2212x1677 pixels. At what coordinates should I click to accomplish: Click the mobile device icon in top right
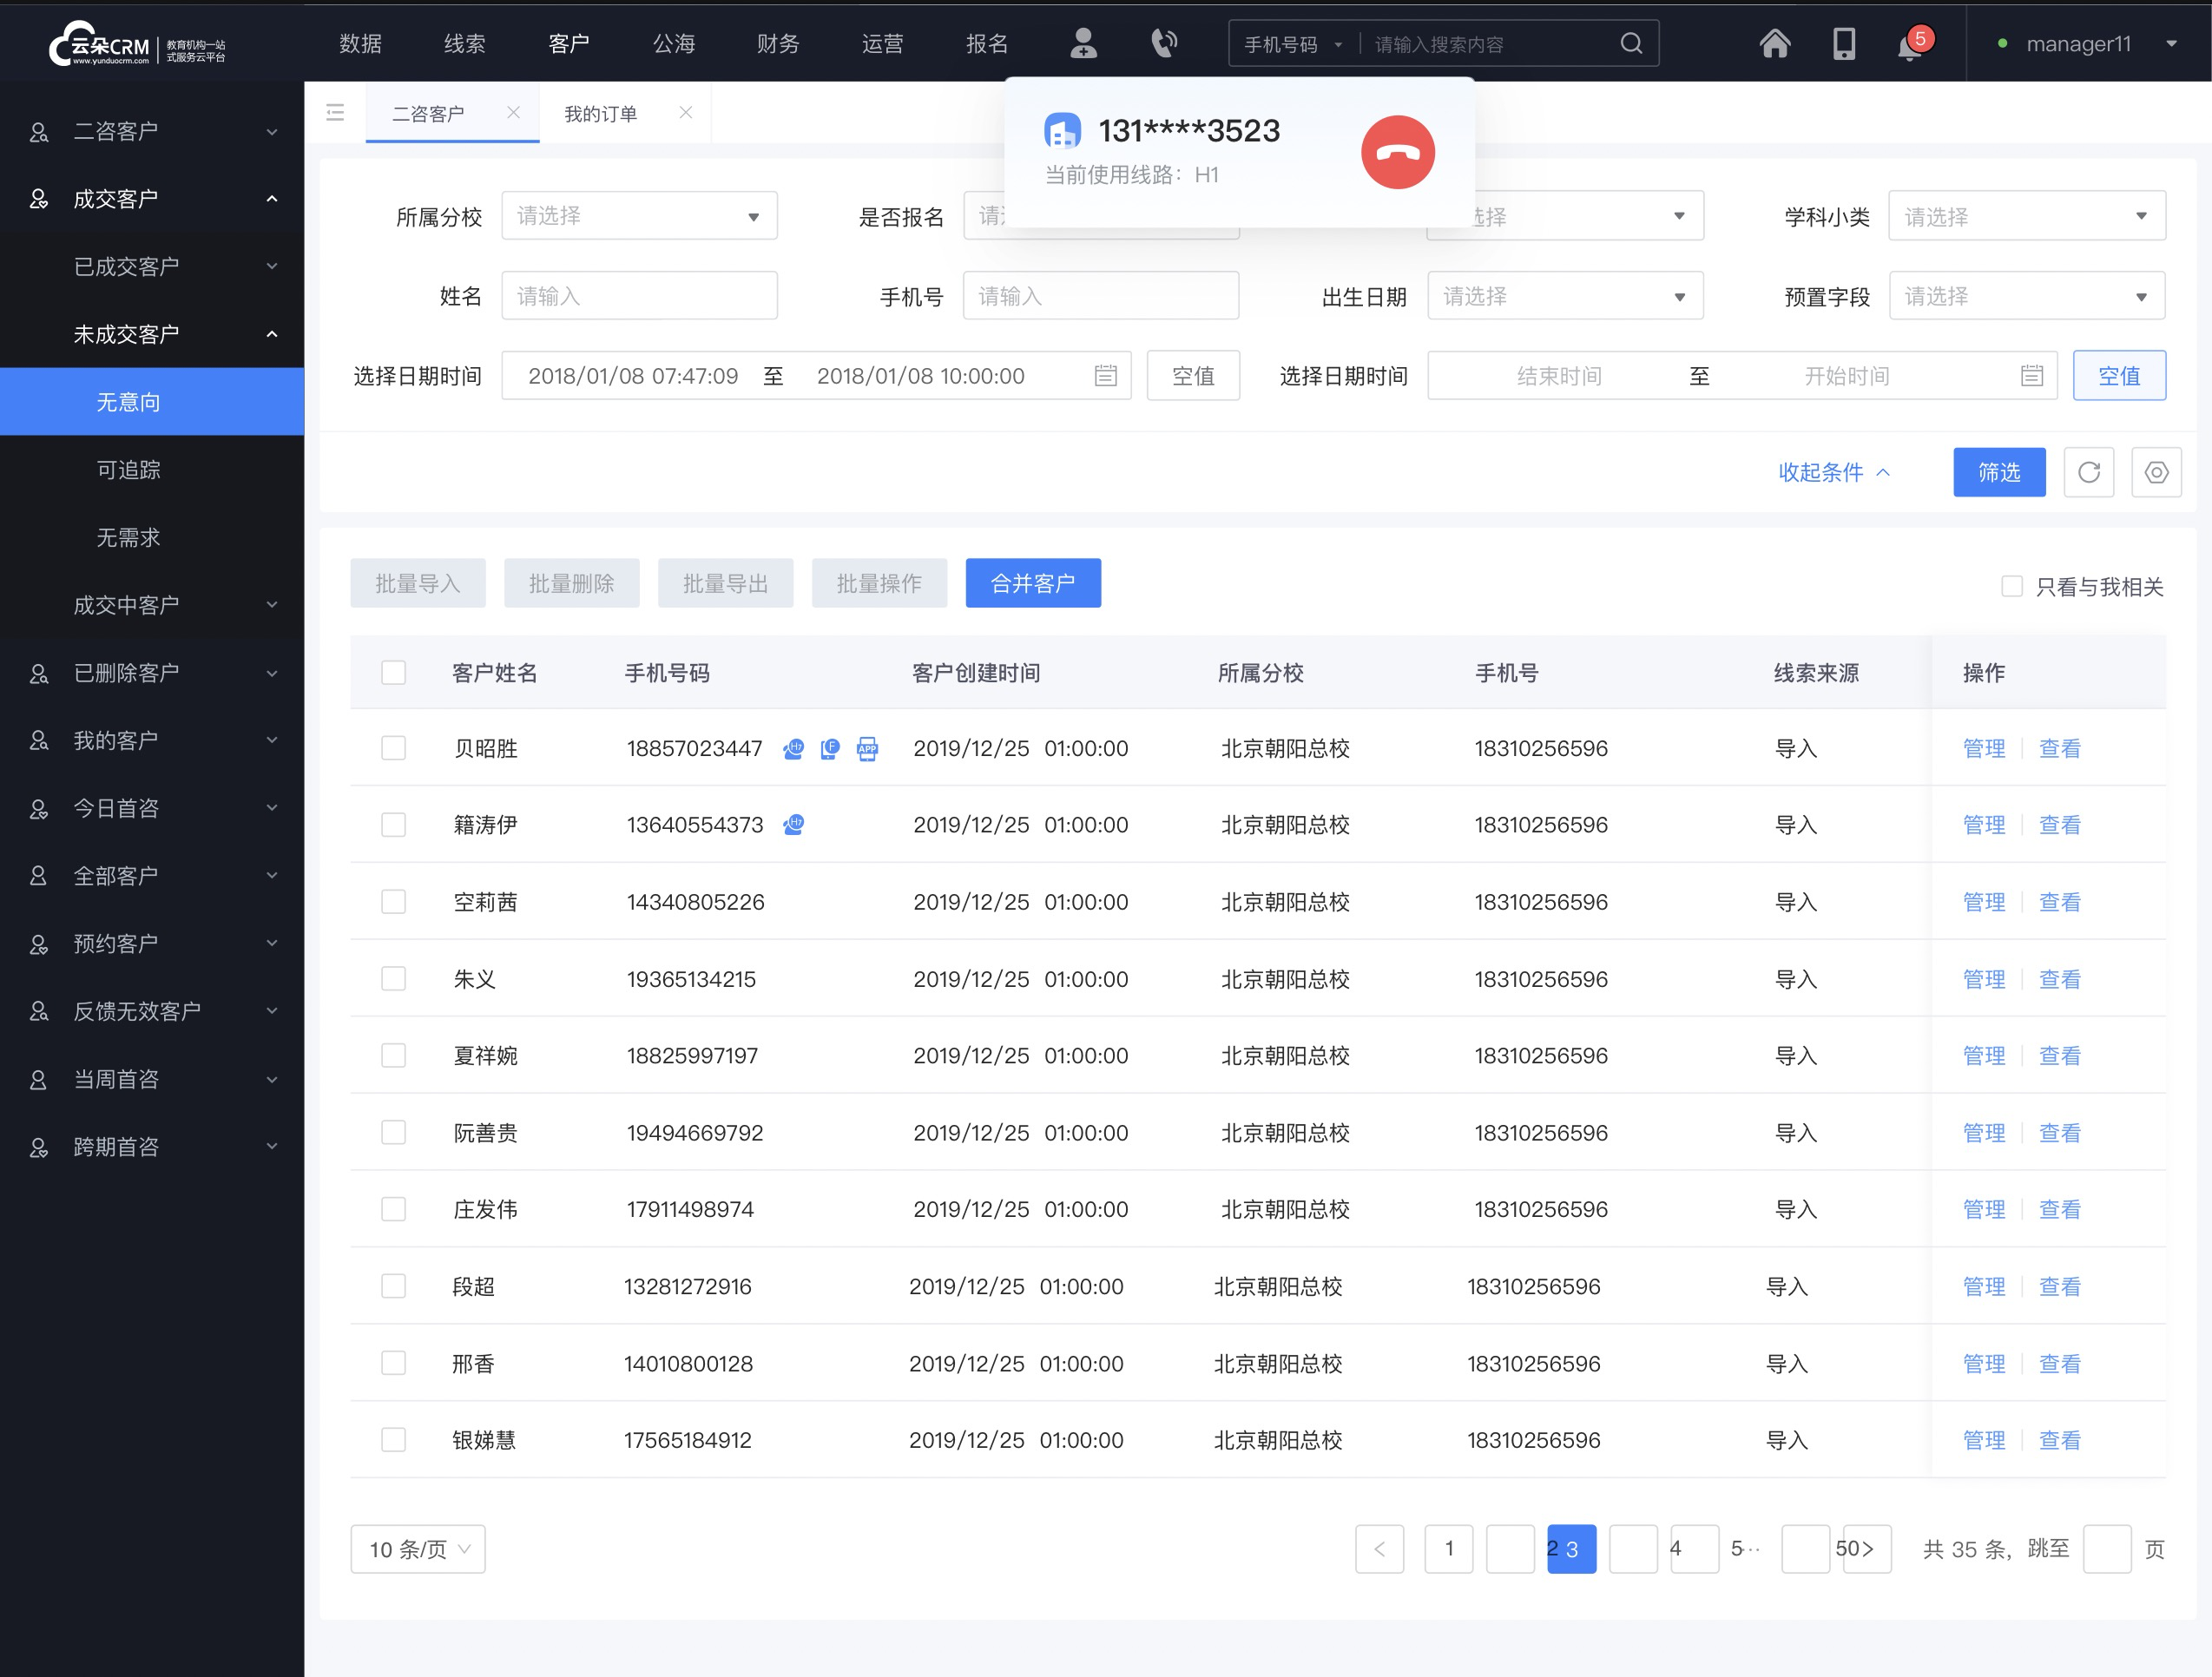[1842, 43]
